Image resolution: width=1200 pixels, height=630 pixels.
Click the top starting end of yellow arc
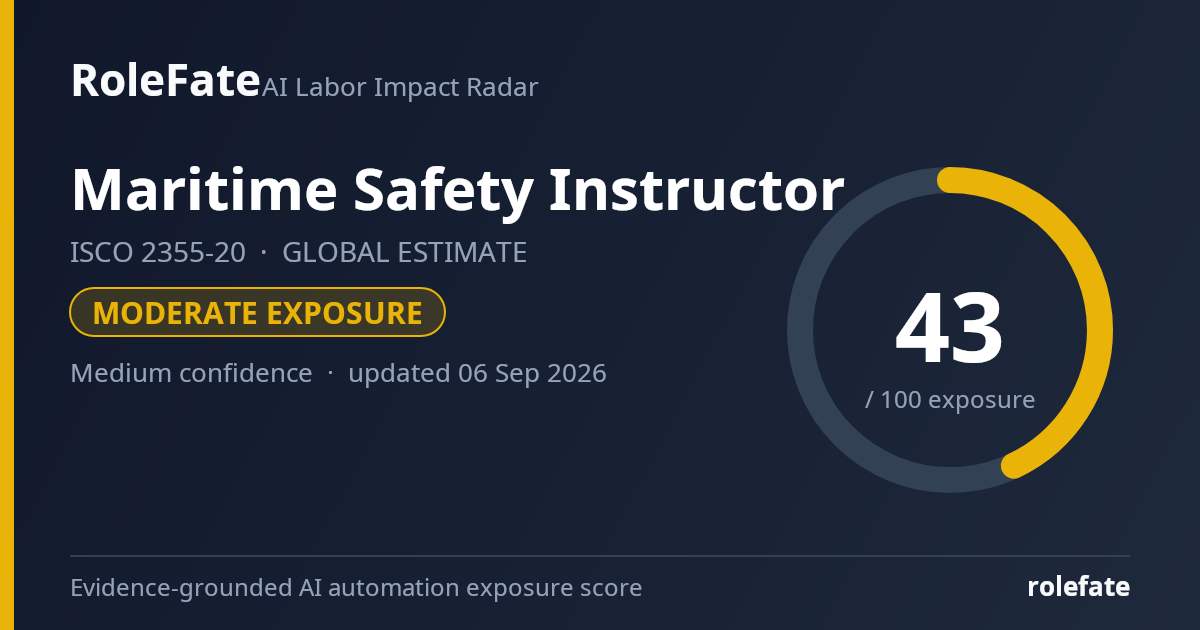tap(950, 179)
